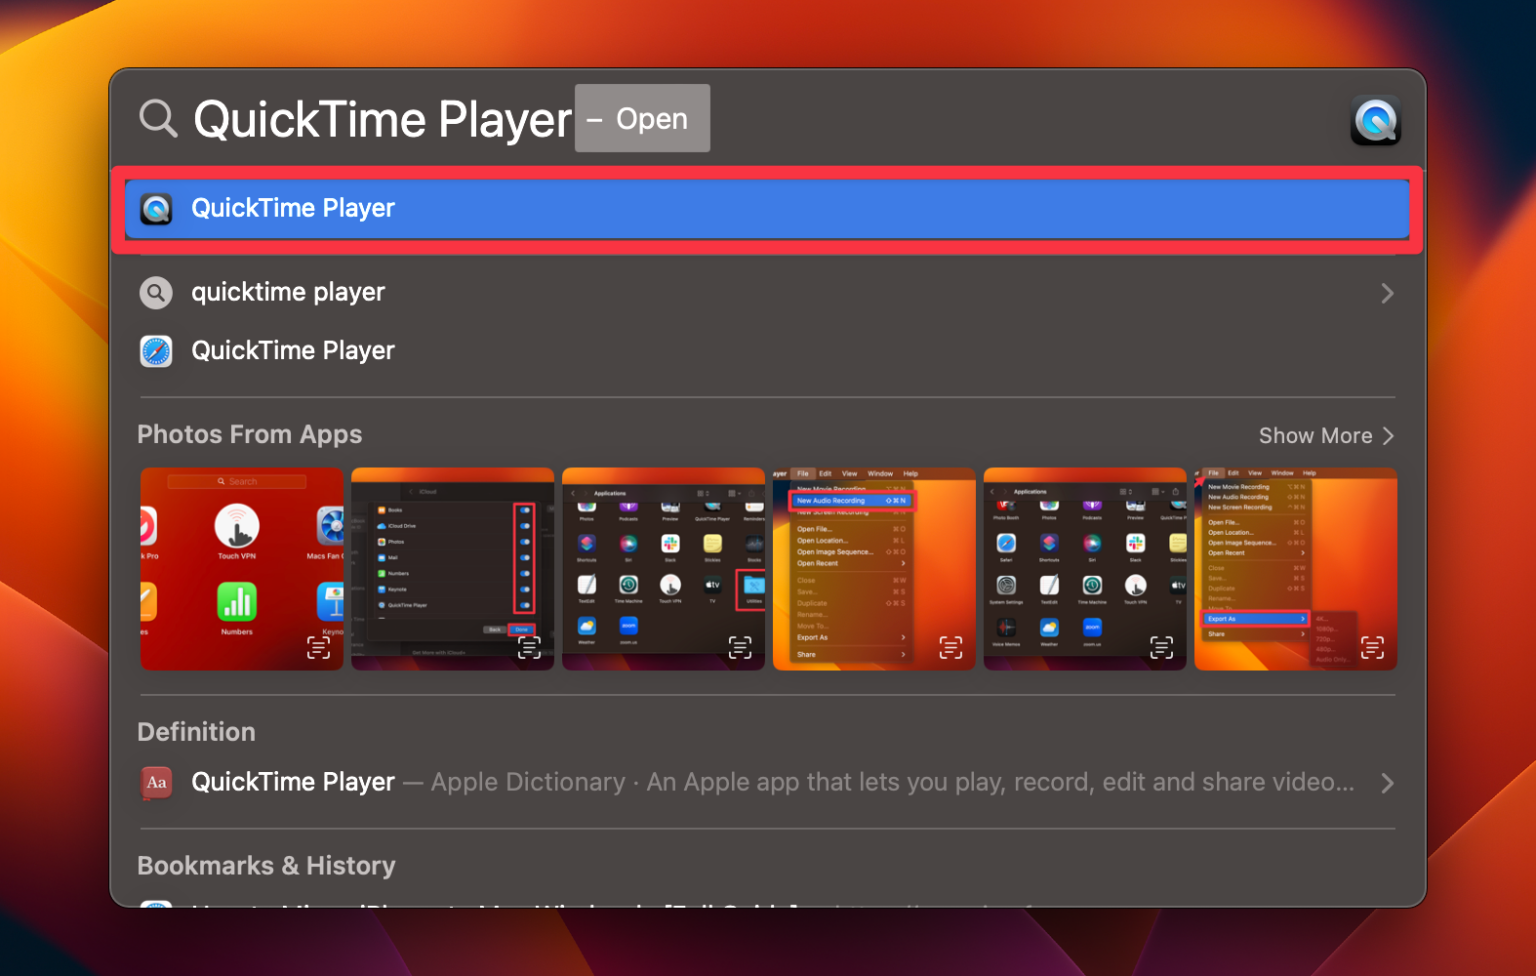Open the New Audio Recording menu screenshot thumbnail
Image resolution: width=1536 pixels, height=976 pixels.
(873, 568)
